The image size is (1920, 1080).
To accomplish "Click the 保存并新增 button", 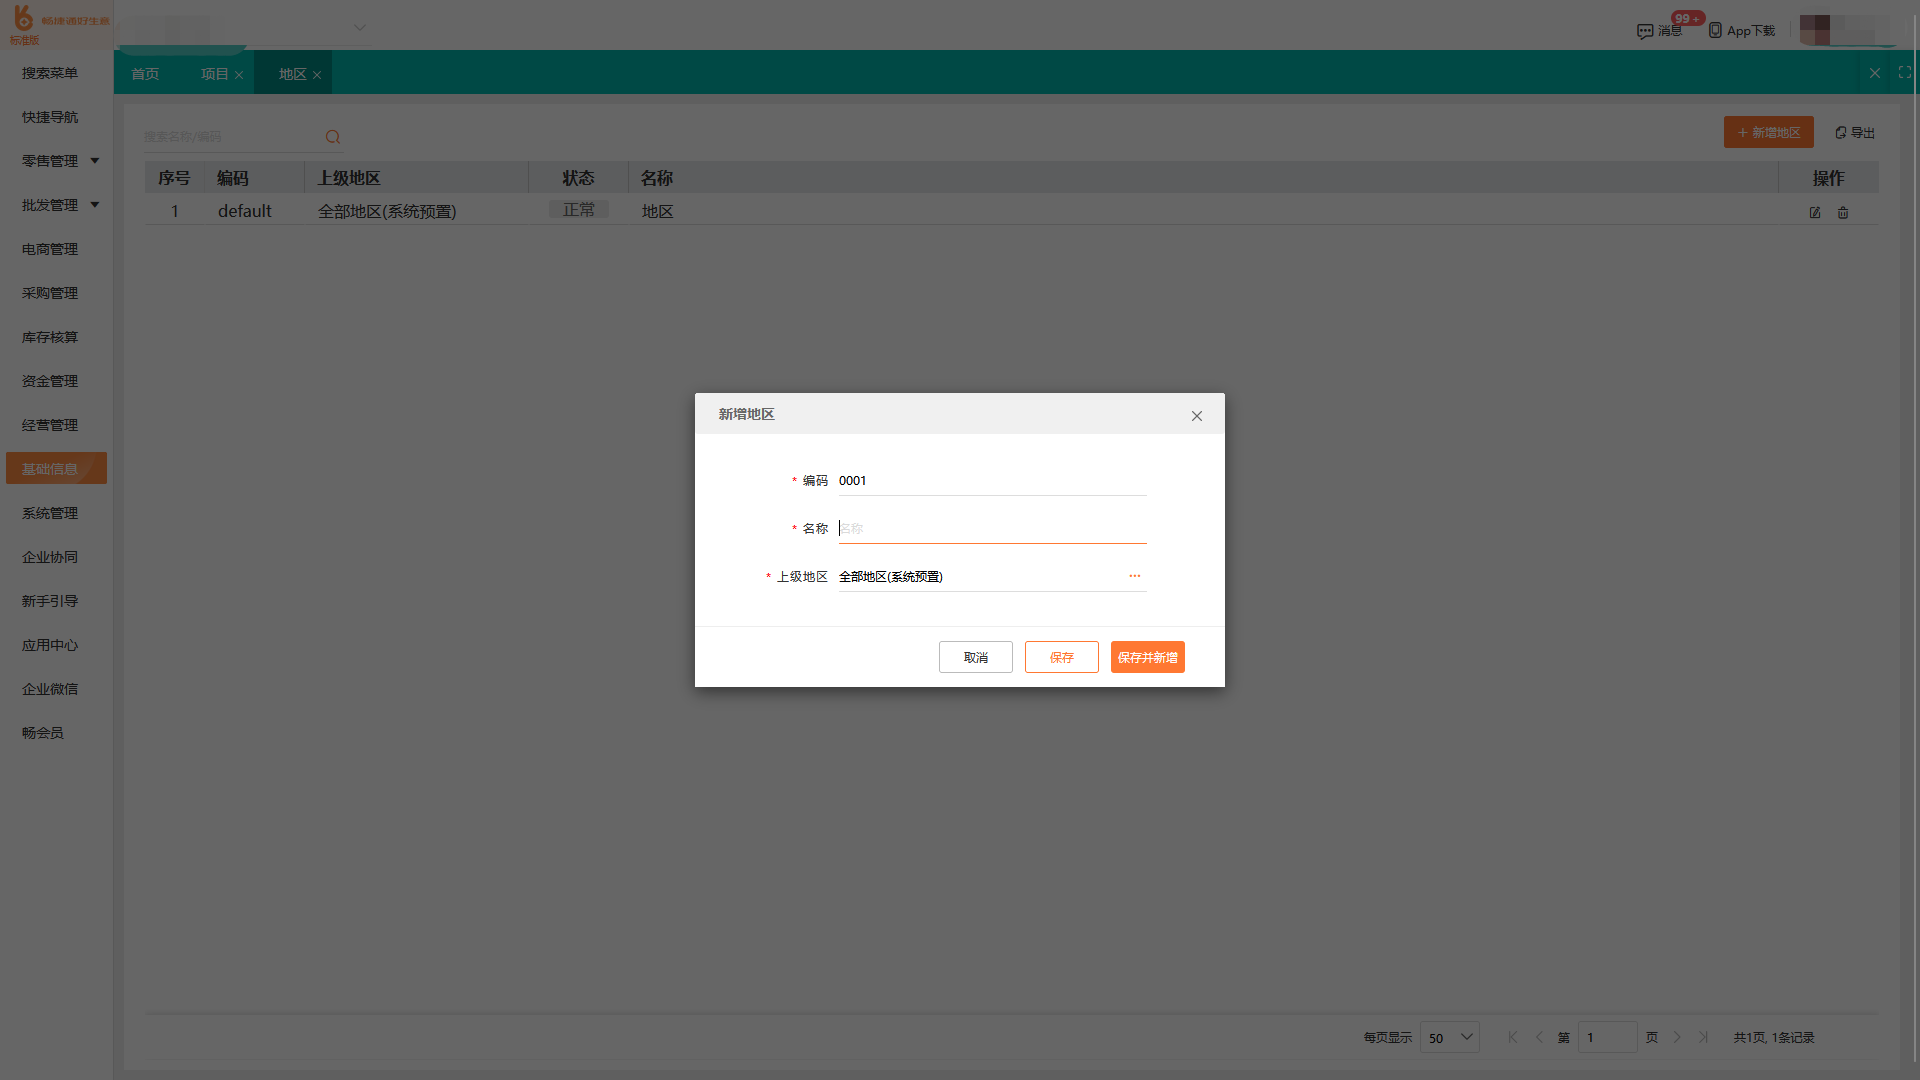I will [x=1147, y=657].
